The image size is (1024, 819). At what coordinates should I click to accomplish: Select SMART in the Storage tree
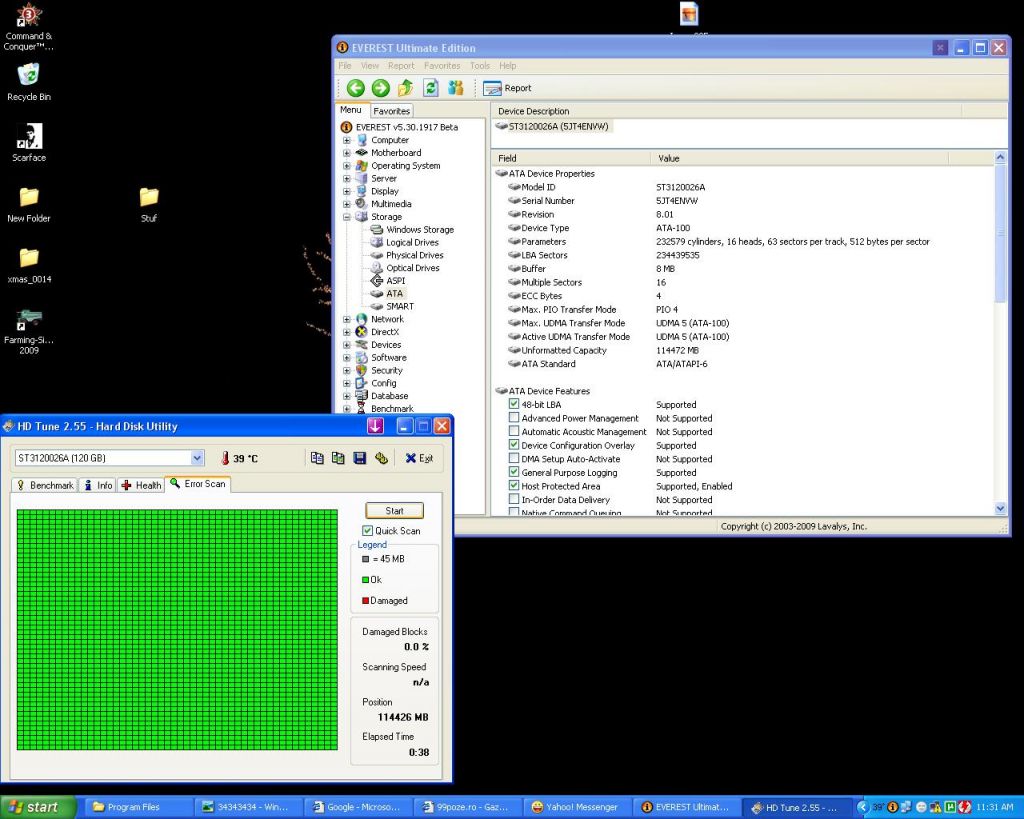399,306
